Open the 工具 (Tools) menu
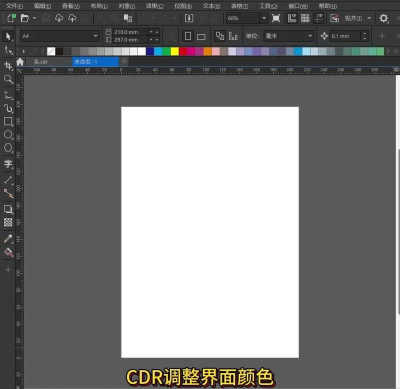The height and width of the screenshot is (389, 400). click(x=268, y=6)
